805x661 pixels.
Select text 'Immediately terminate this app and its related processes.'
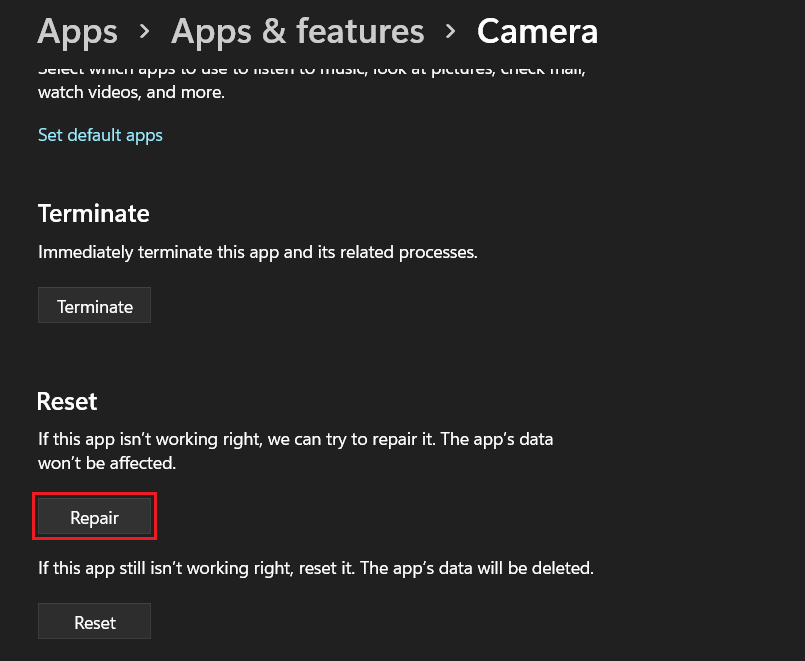(x=258, y=252)
